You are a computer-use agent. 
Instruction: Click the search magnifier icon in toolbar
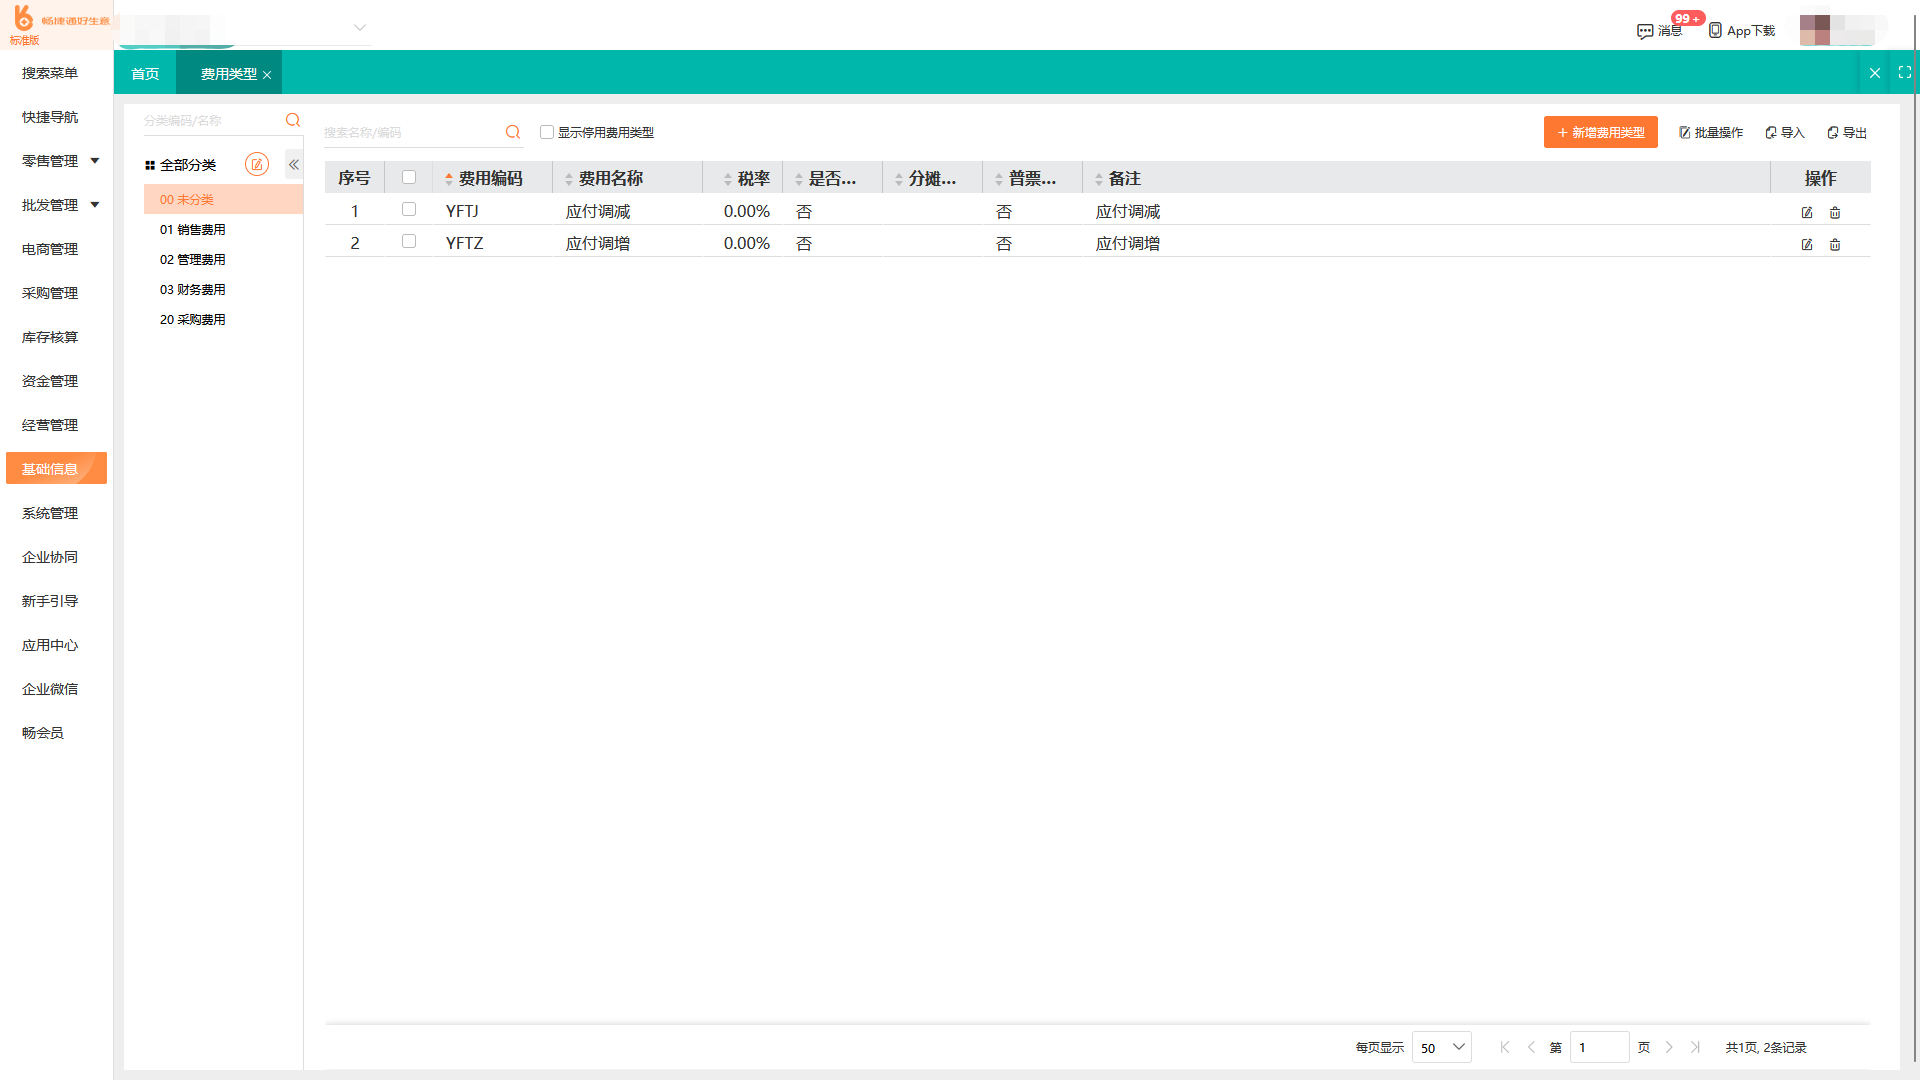tap(513, 131)
